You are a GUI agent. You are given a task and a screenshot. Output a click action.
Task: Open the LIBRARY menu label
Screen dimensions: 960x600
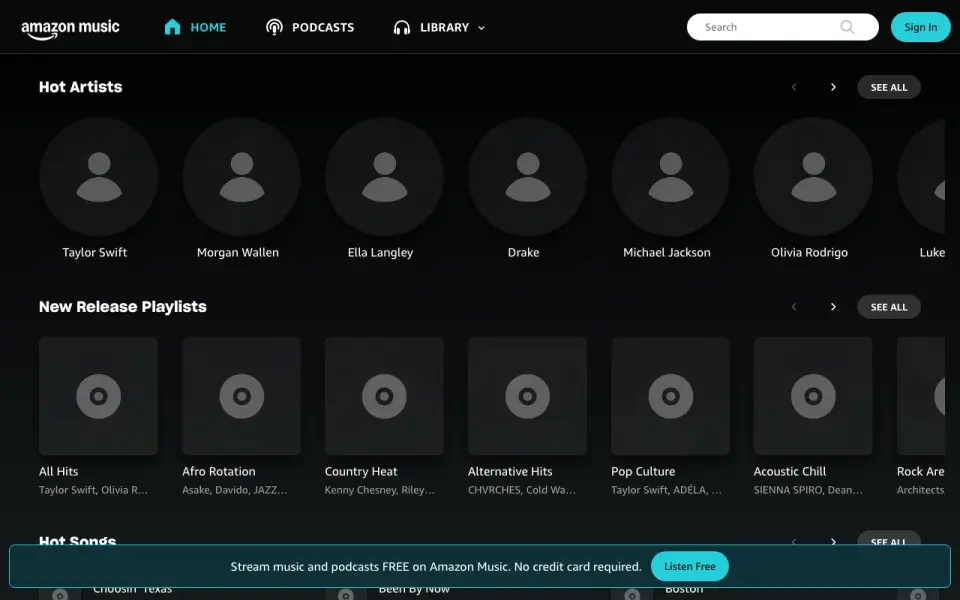[x=444, y=28]
